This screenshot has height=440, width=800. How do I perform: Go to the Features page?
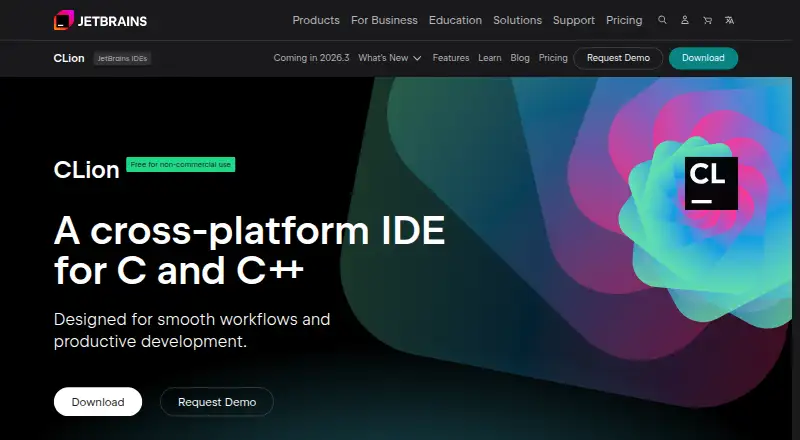click(x=451, y=58)
